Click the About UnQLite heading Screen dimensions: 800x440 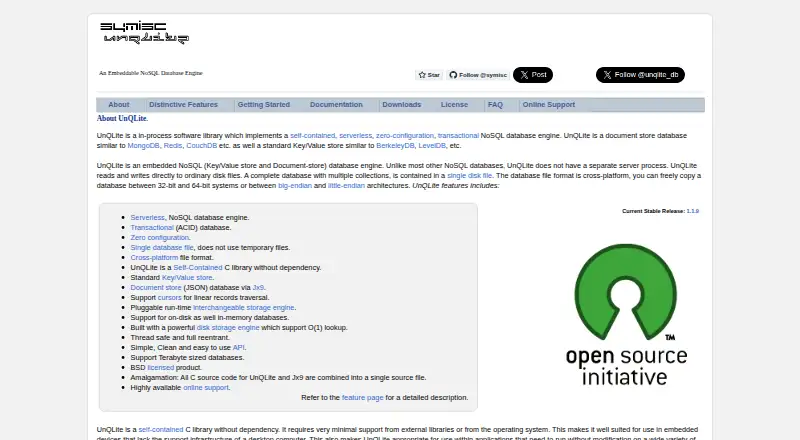point(122,118)
